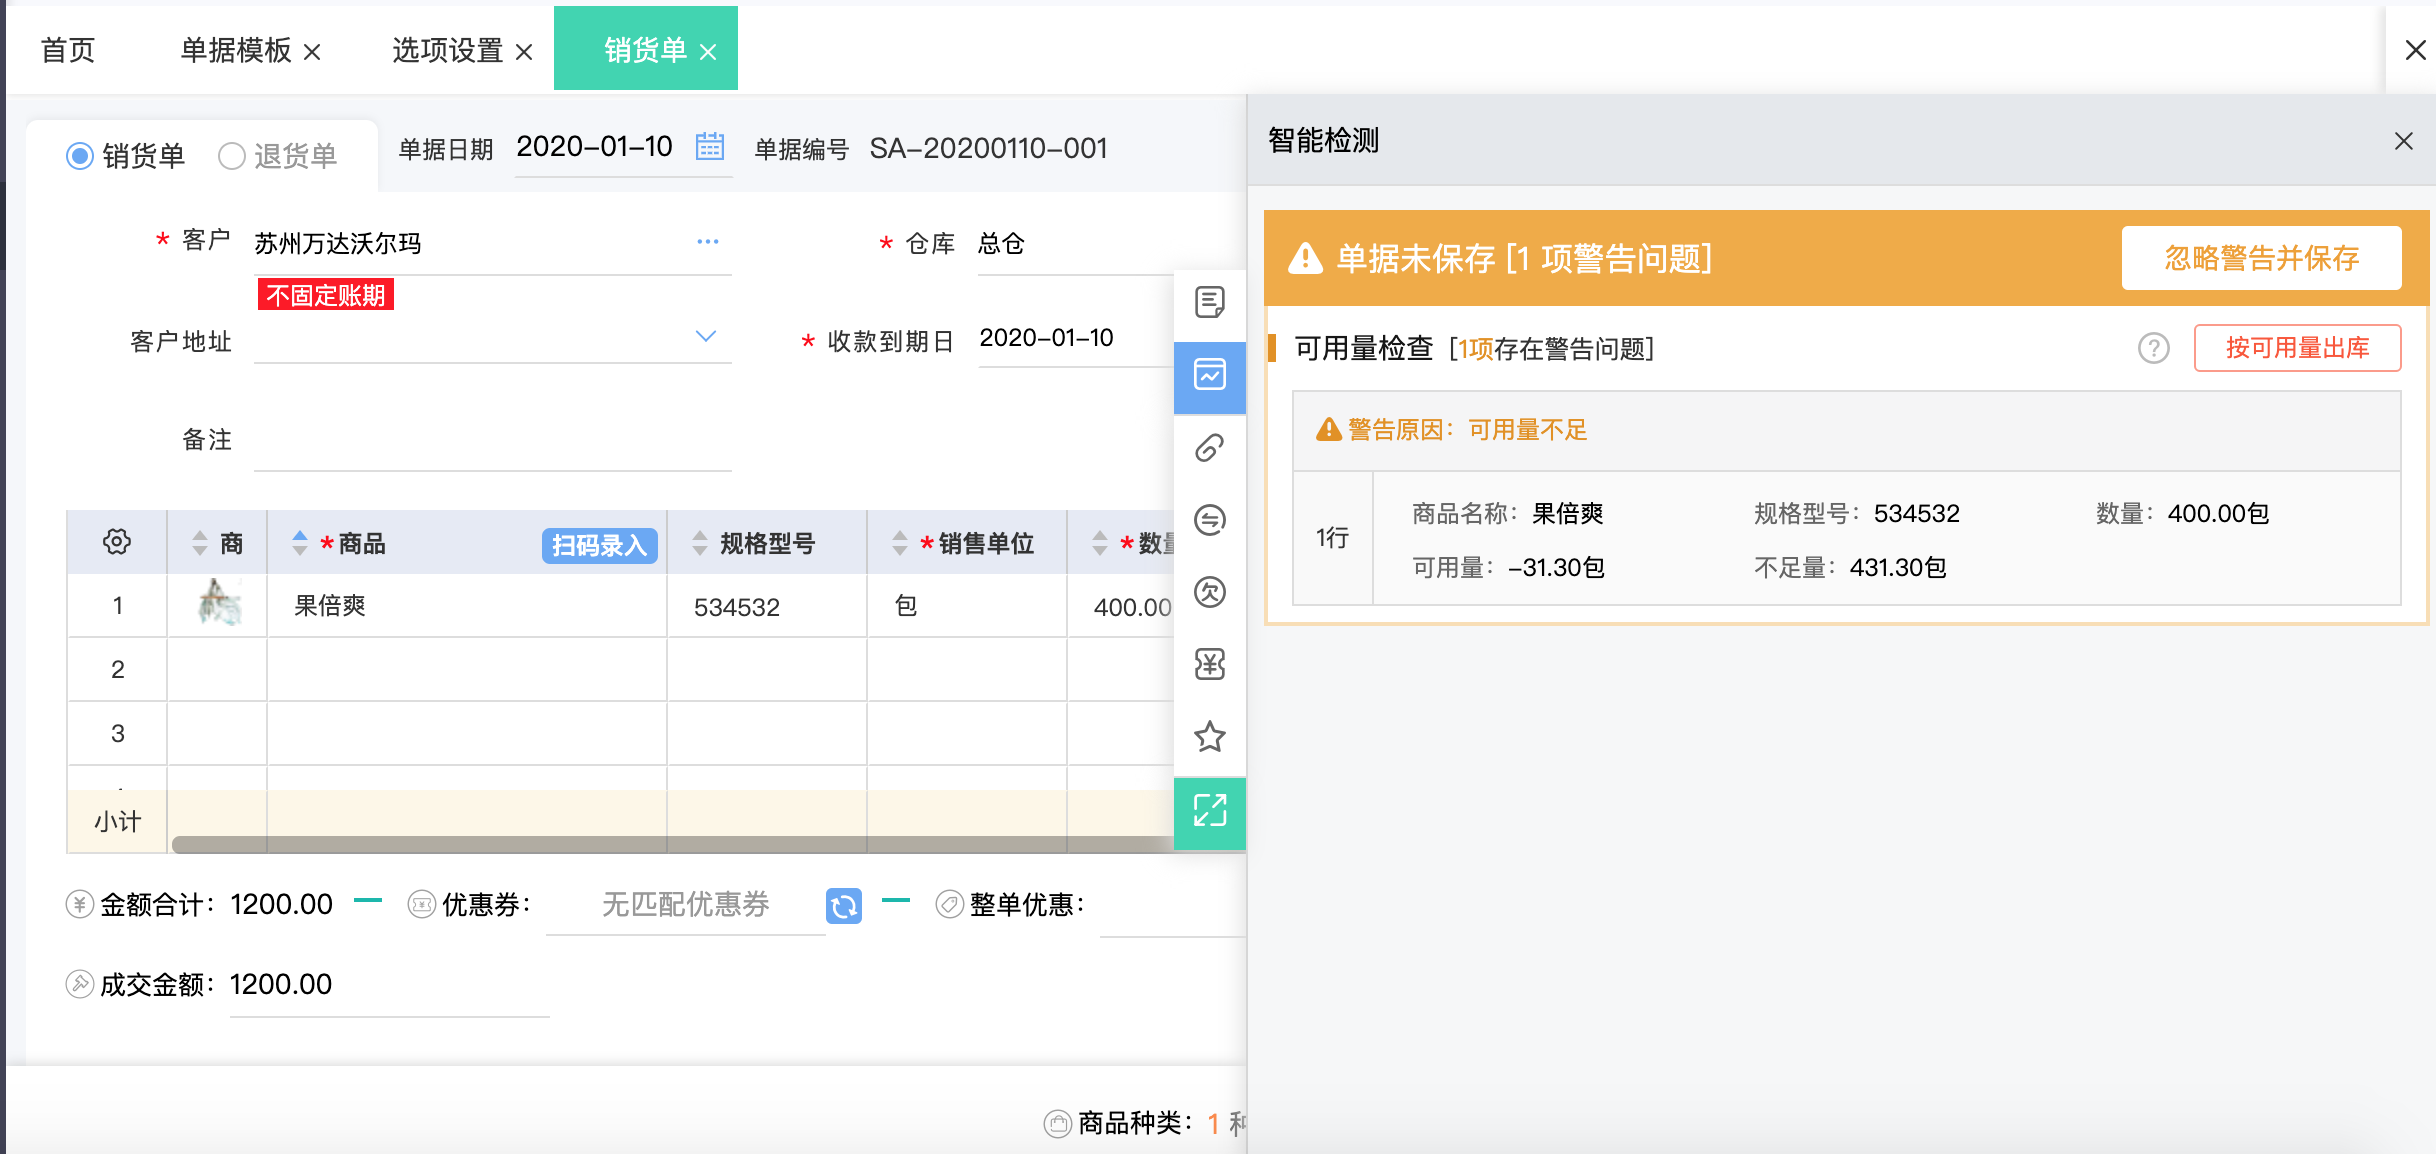Click the attachment/link icon in sidebar
The image size is (2436, 1154).
(1212, 450)
